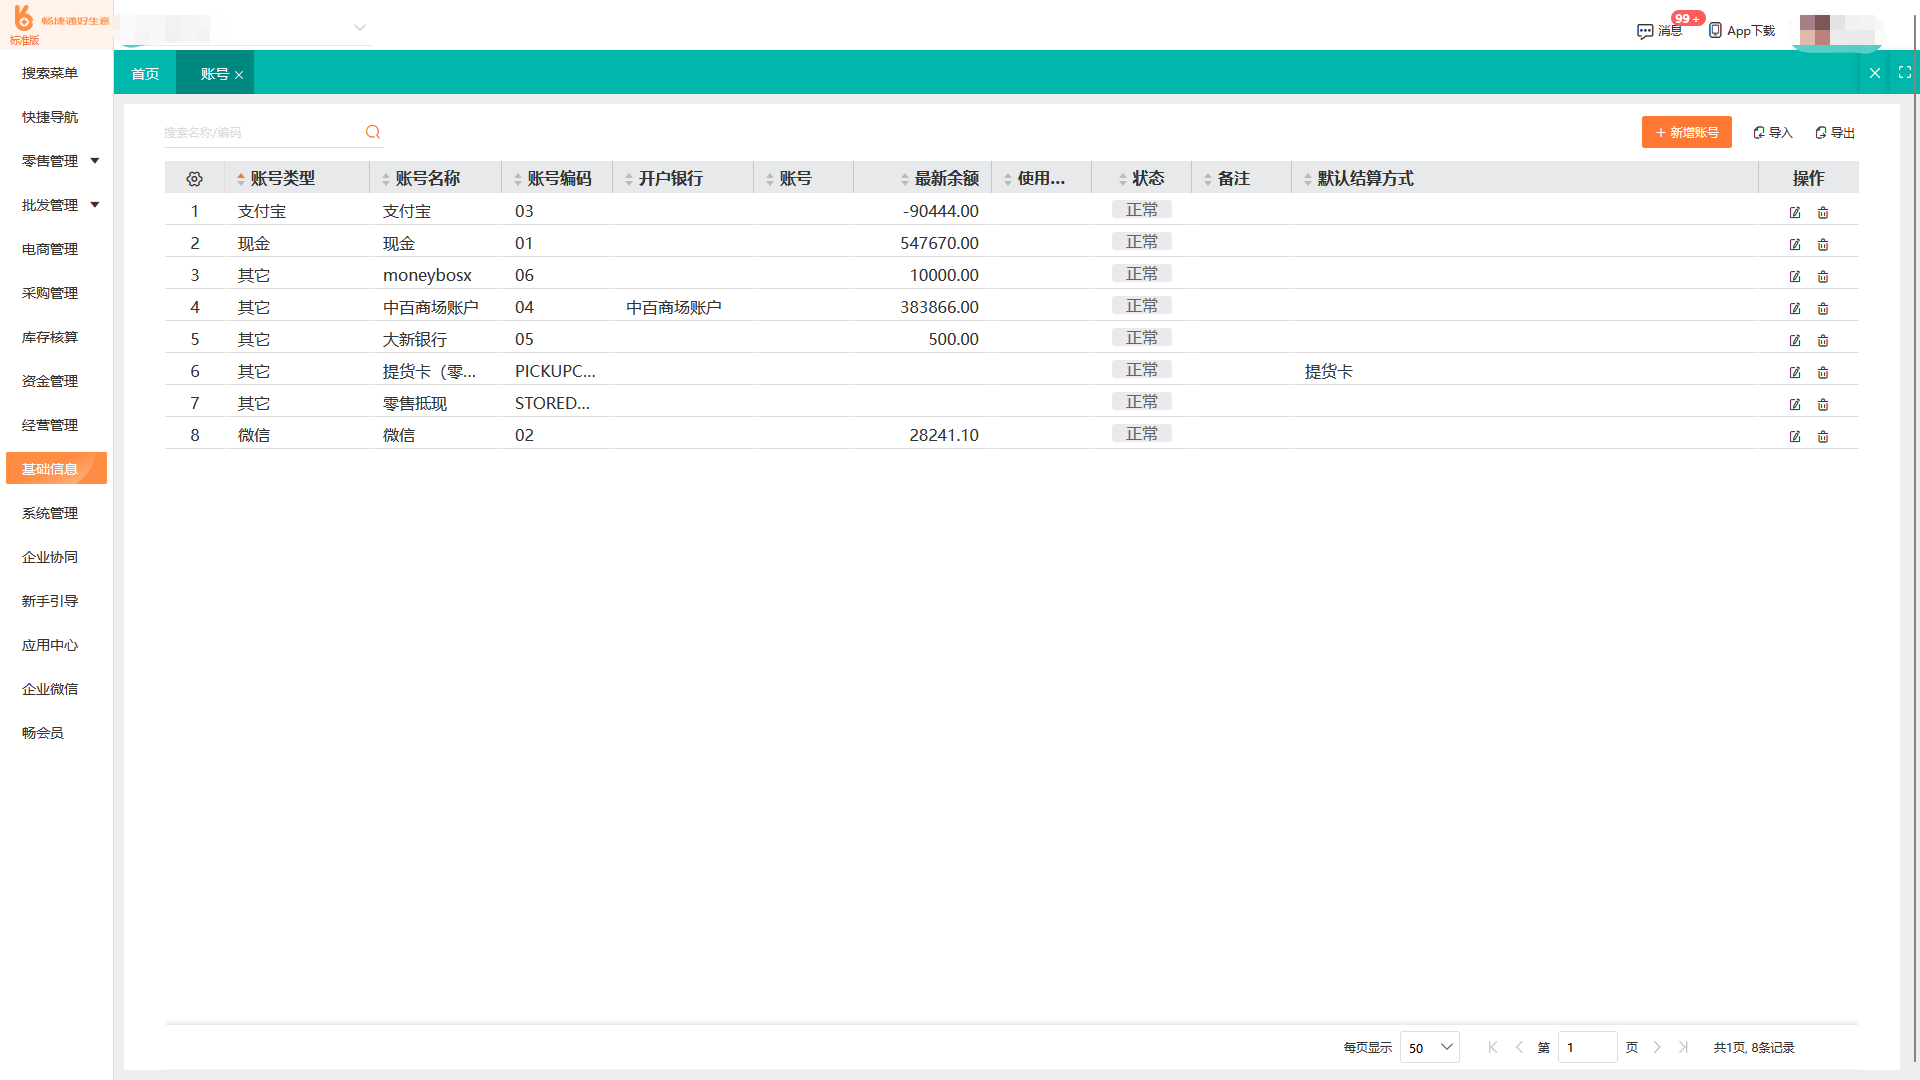Click the edit icon for 支付宝 account
Screen dimensions: 1920x1080
click(x=1796, y=211)
